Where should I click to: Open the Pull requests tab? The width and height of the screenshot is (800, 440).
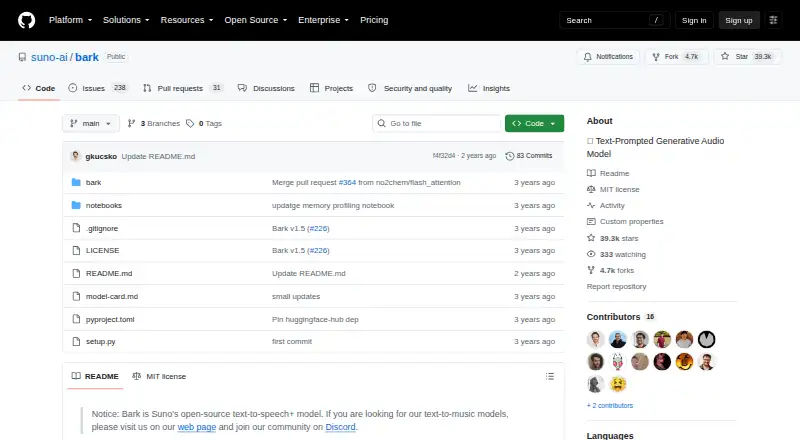pyautogui.click(x=183, y=88)
